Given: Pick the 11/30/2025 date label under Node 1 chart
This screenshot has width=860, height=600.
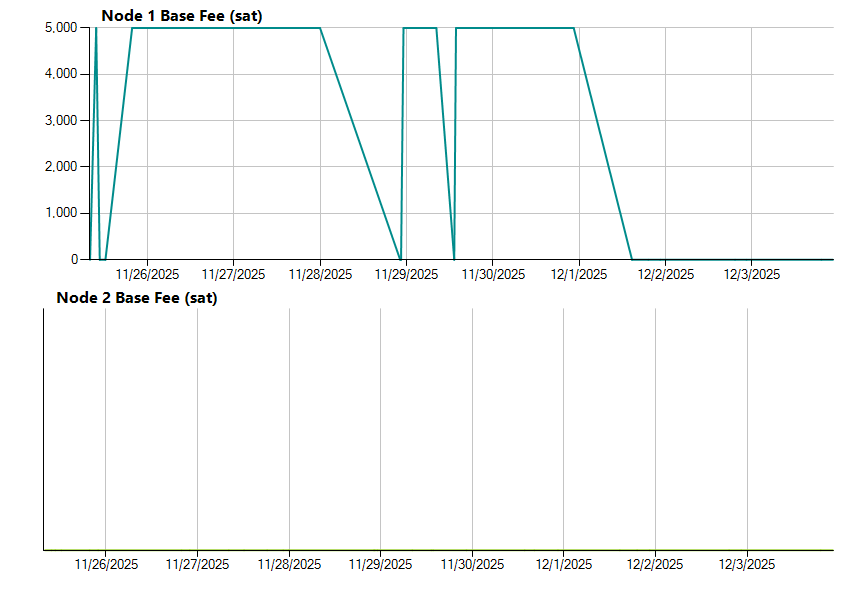Looking at the screenshot, I should point(493,274).
